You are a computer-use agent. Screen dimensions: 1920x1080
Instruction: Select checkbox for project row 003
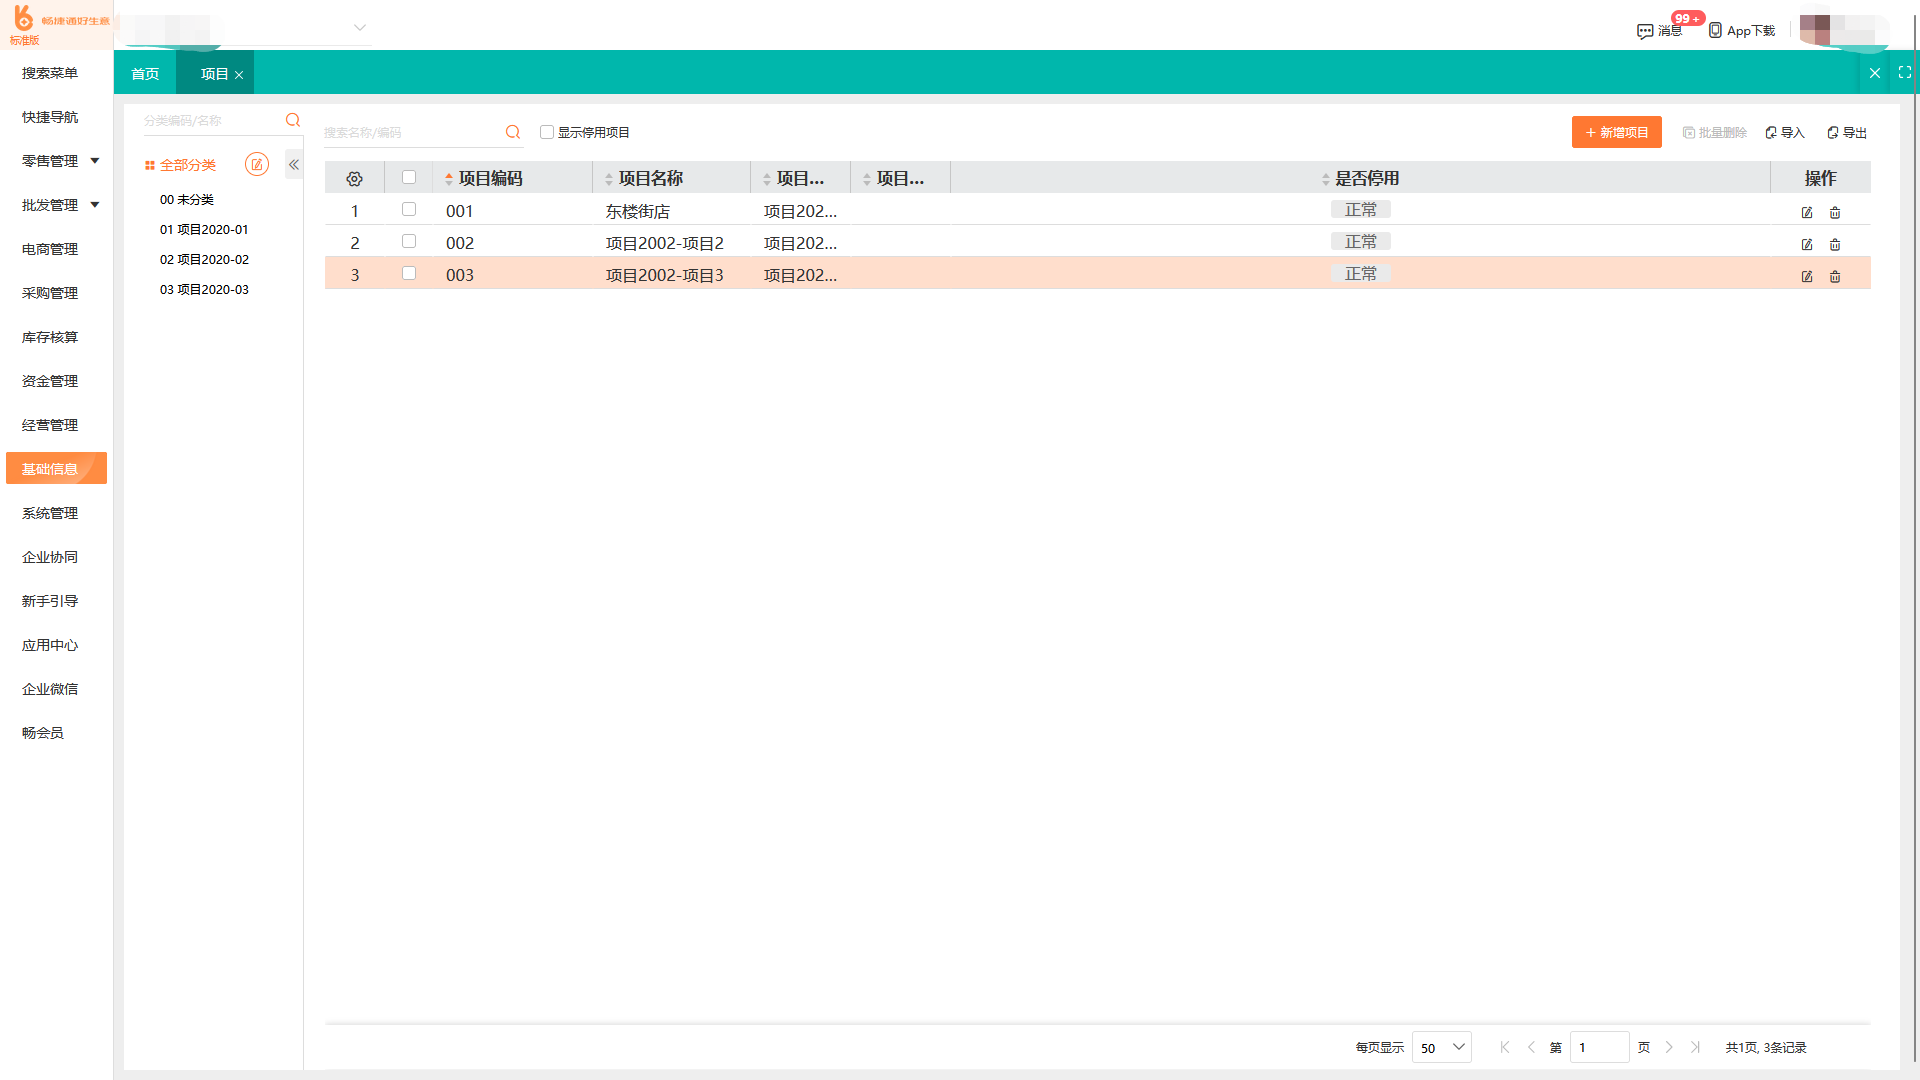[x=409, y=273]
